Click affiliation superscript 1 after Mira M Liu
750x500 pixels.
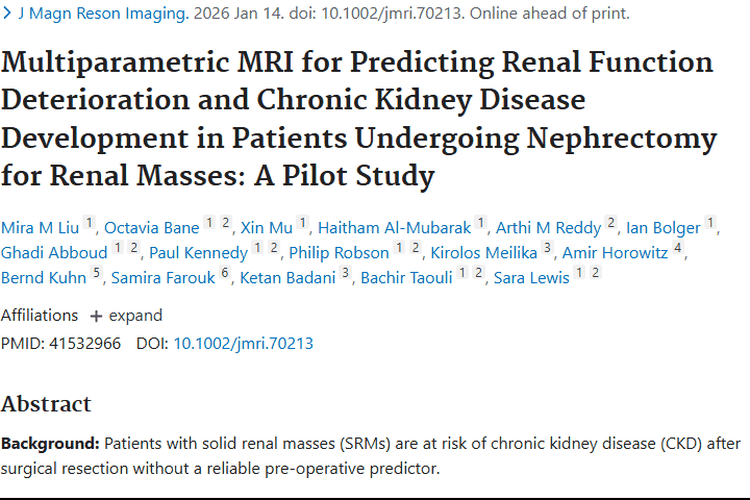(x=89, y=223)
